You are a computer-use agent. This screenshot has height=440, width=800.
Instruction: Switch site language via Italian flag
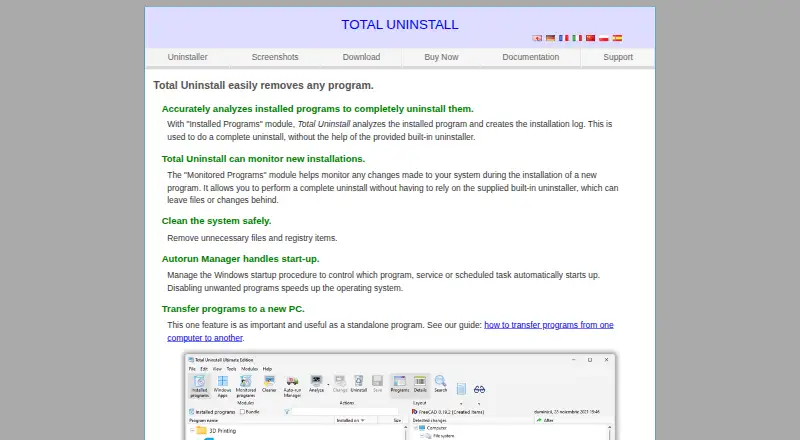[577, 38]
